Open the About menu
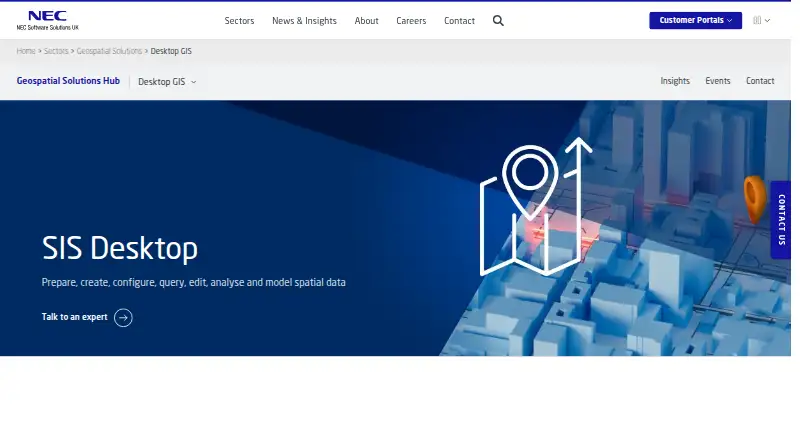Image resolution: width=800 pixels, height=440 pixels. click(366, 20)
